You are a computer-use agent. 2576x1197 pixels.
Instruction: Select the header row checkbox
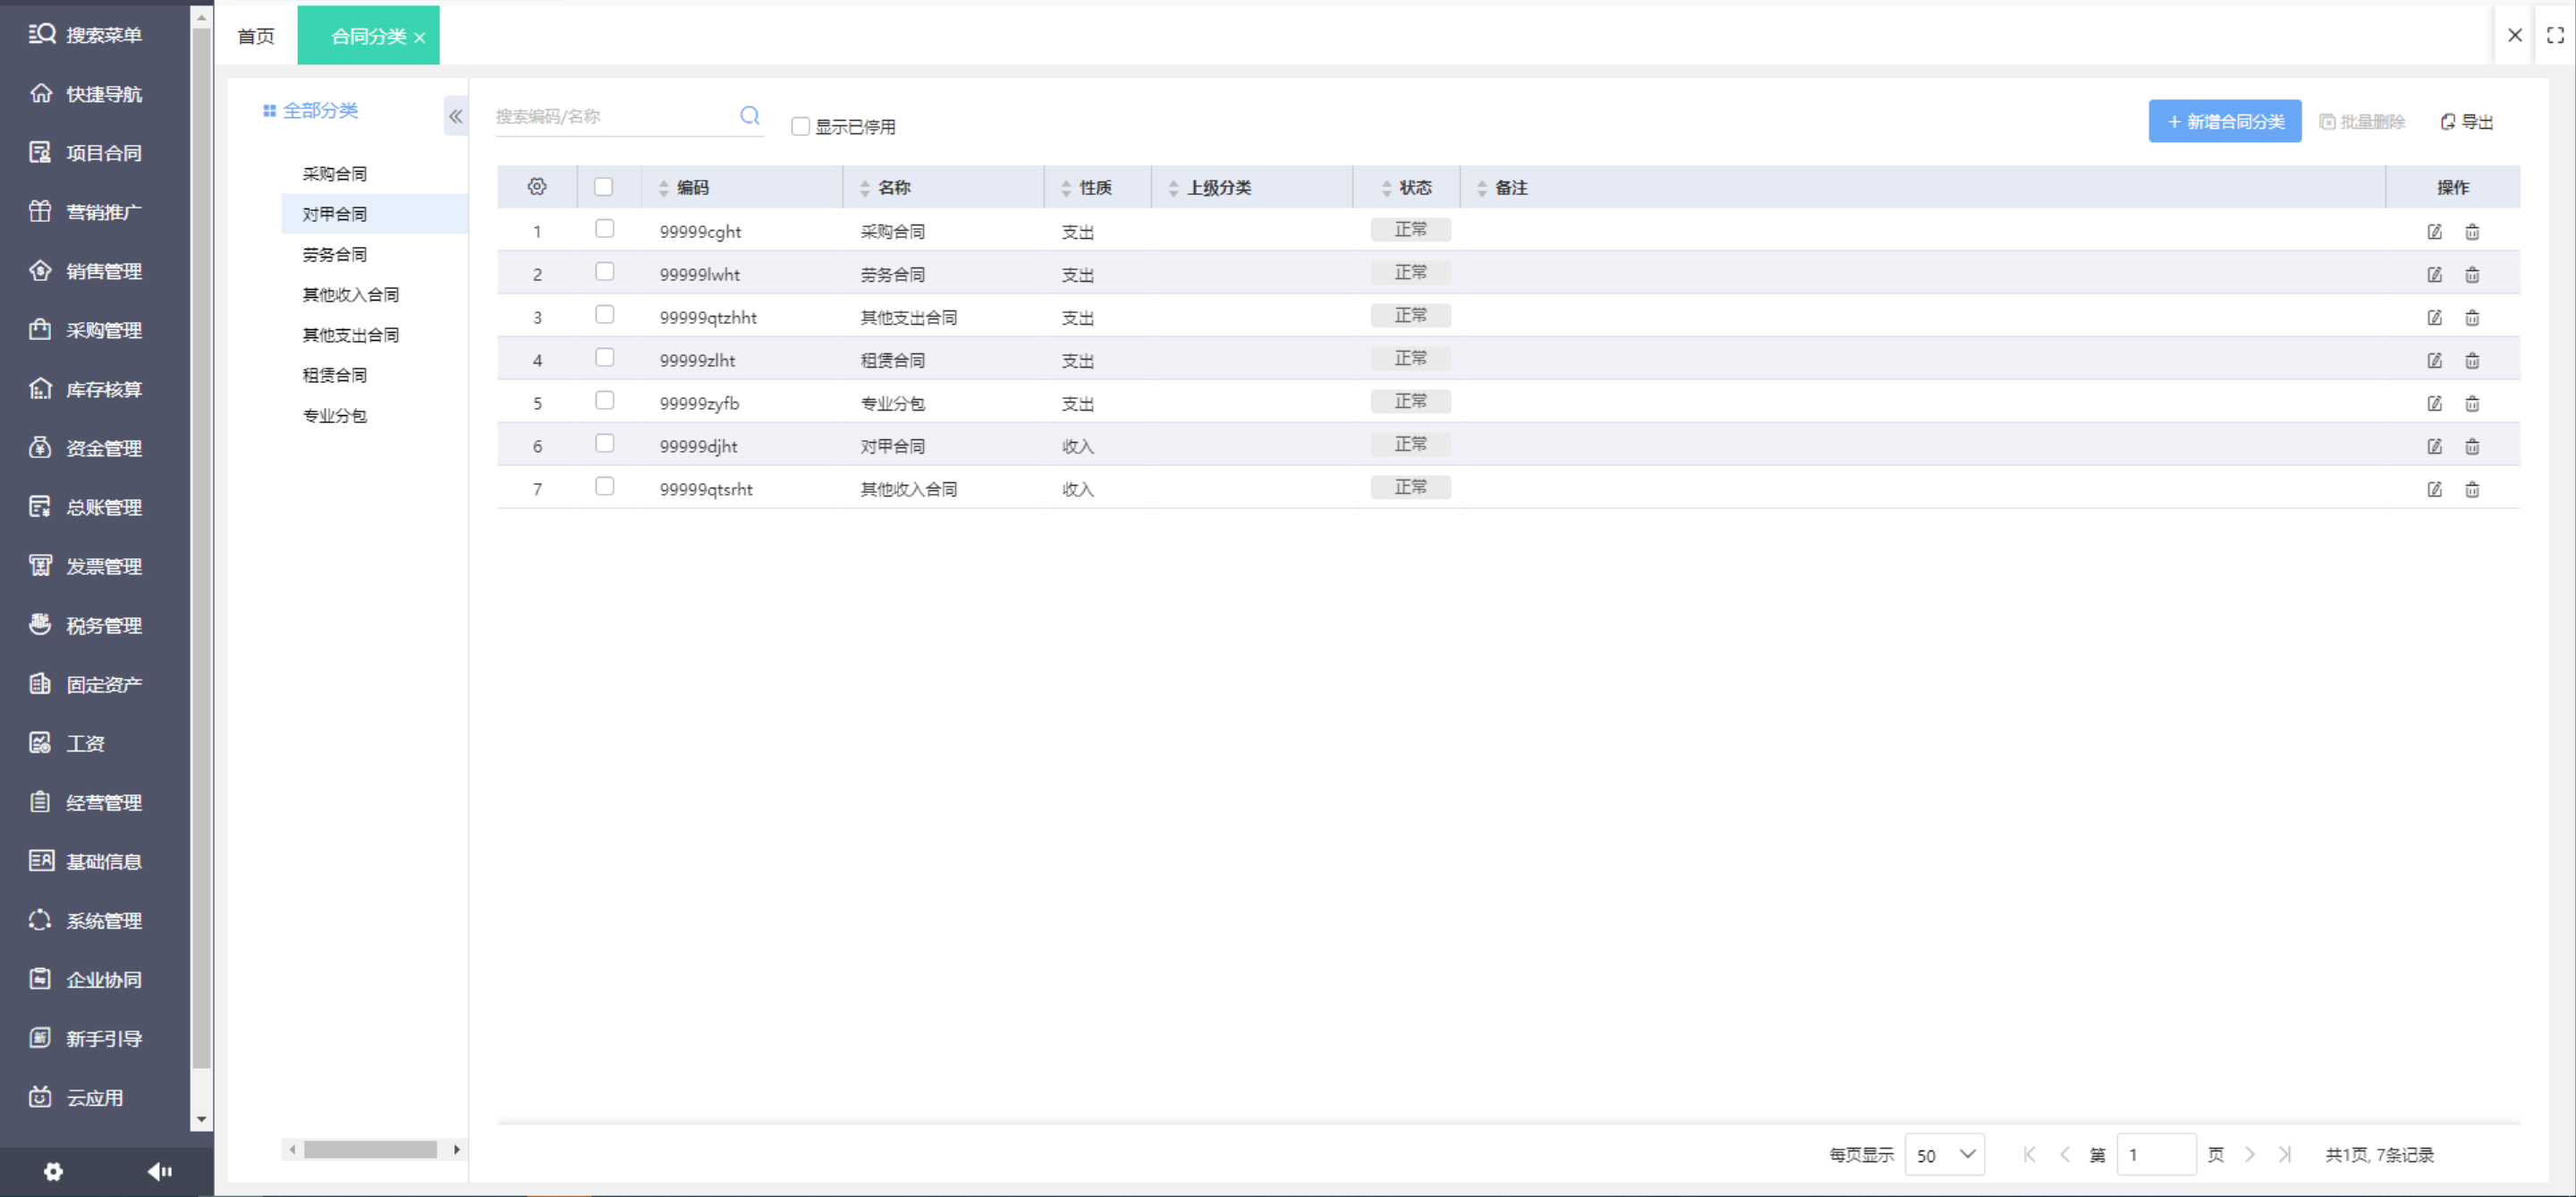pos(603,186)
